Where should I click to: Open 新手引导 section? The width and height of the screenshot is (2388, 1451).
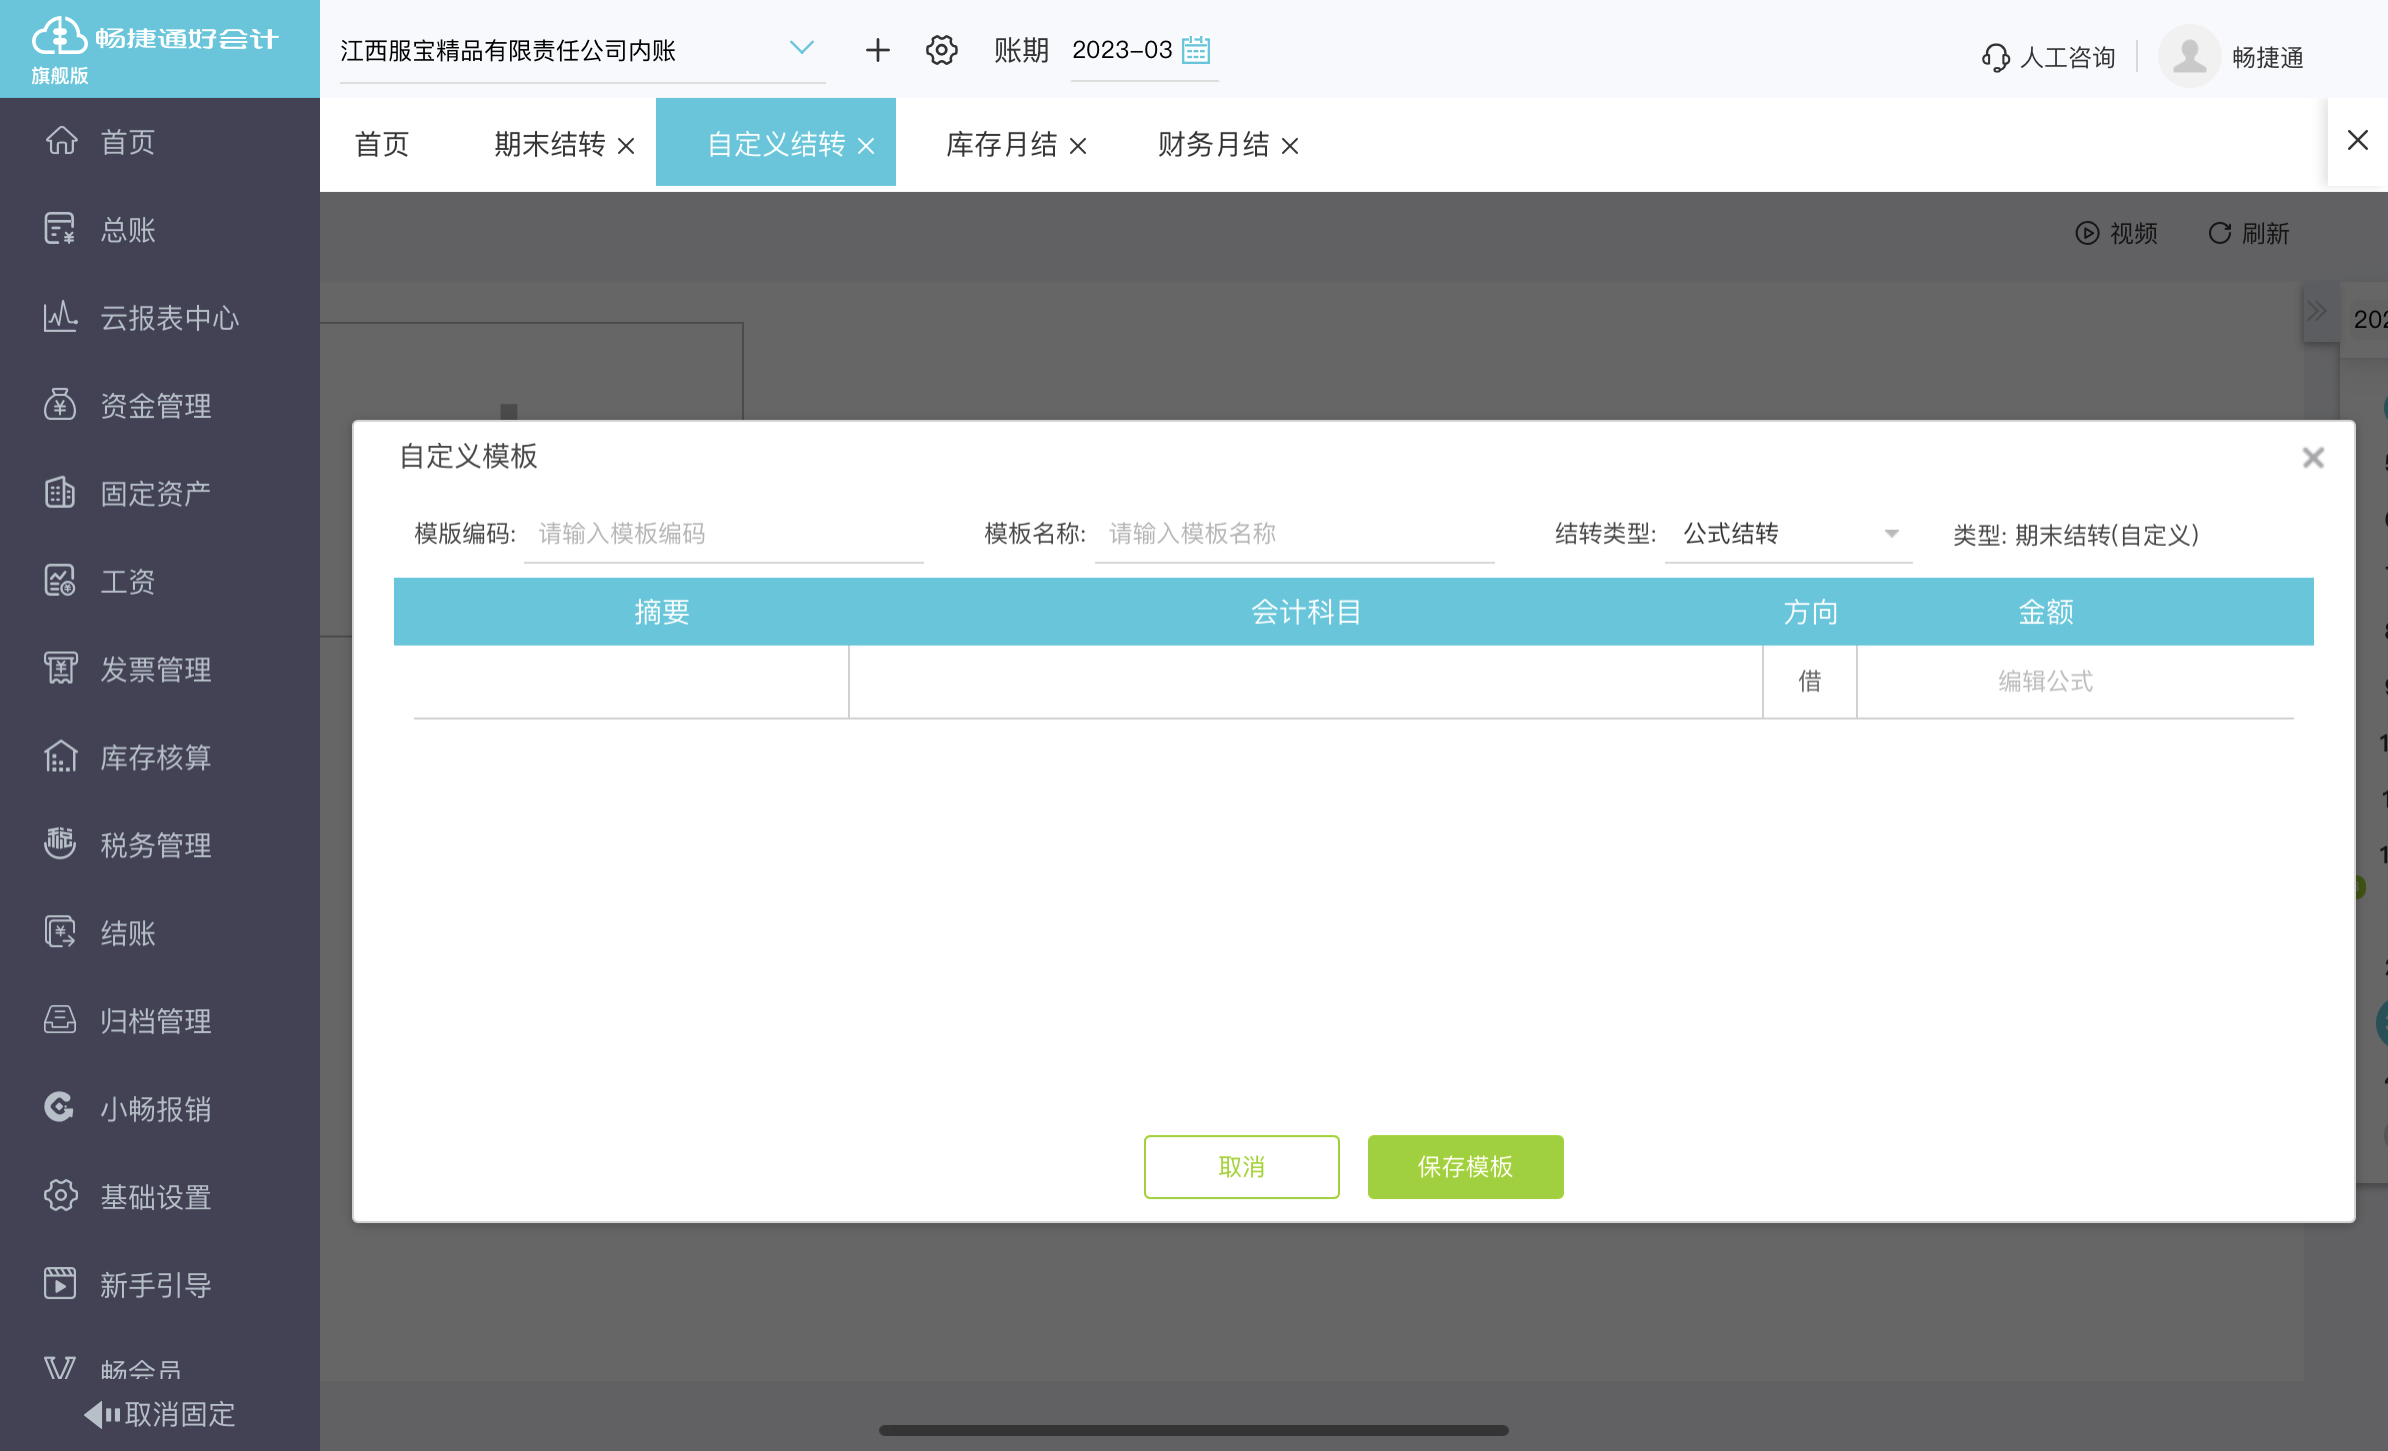point(155,1284)
